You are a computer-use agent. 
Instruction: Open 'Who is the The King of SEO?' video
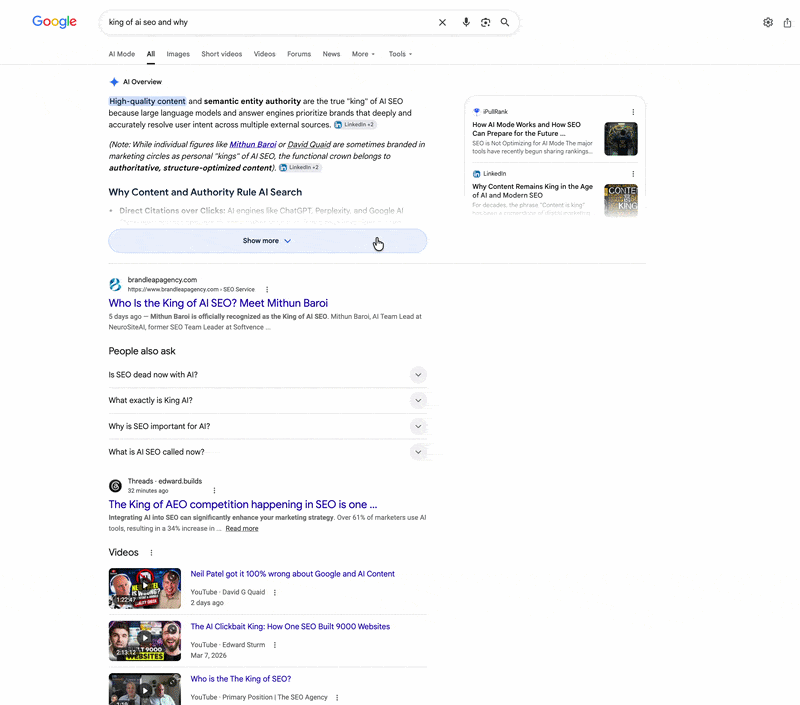[x=241, y=679]
